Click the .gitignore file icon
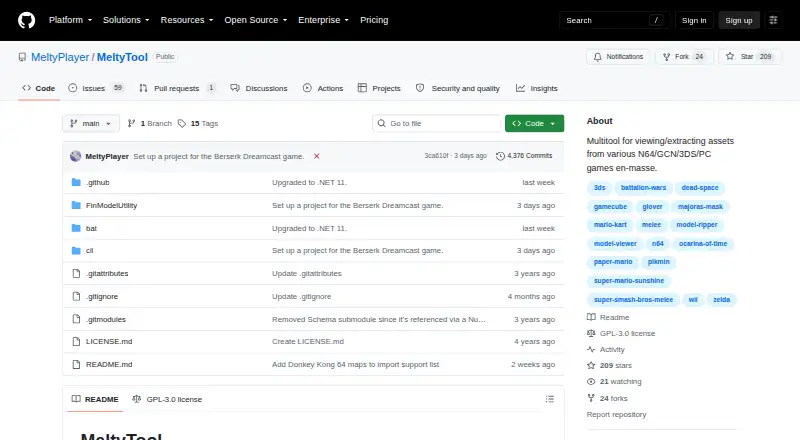Image resolution: width=800 pixels, height=440 pixels. 77,297
